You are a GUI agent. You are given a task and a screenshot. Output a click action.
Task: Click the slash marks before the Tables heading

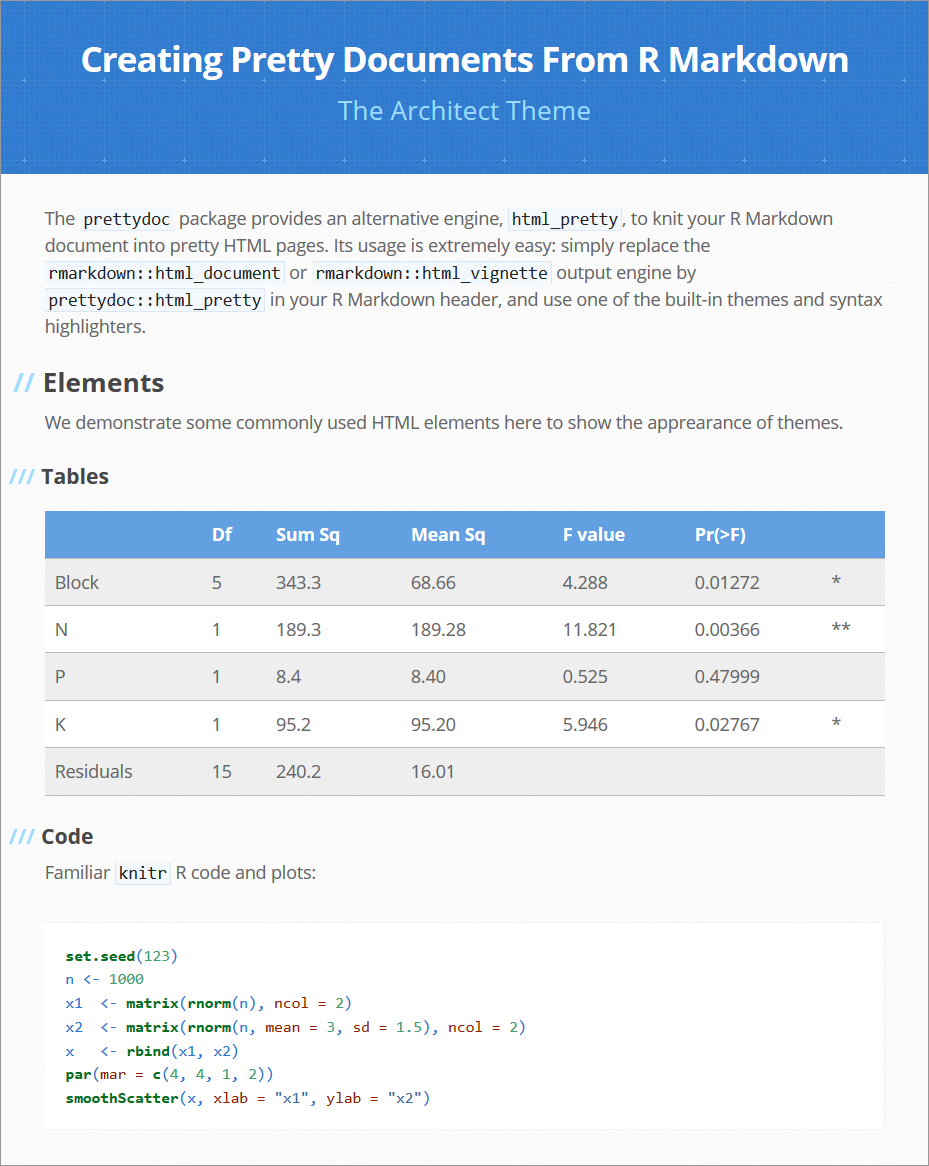pos(19,476)
